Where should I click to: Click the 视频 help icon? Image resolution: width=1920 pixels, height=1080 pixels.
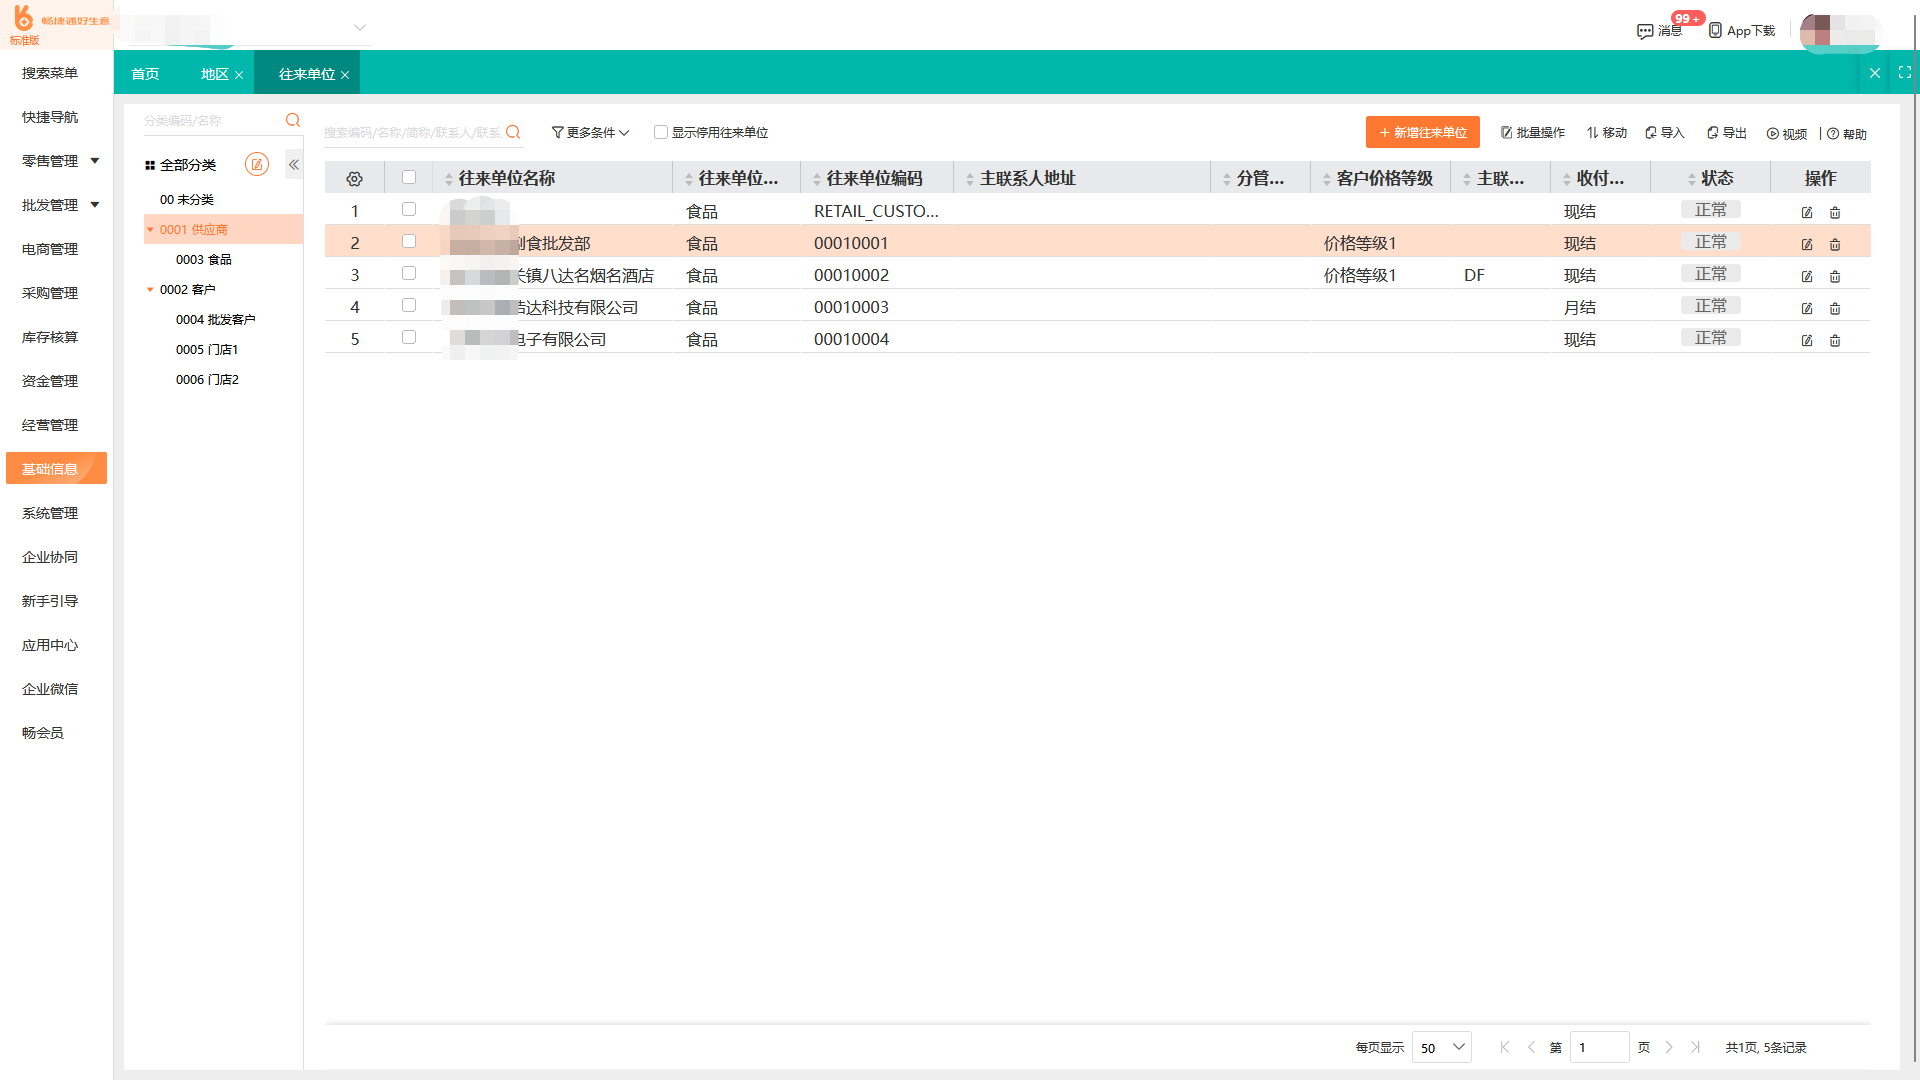tap(1787, 132)
